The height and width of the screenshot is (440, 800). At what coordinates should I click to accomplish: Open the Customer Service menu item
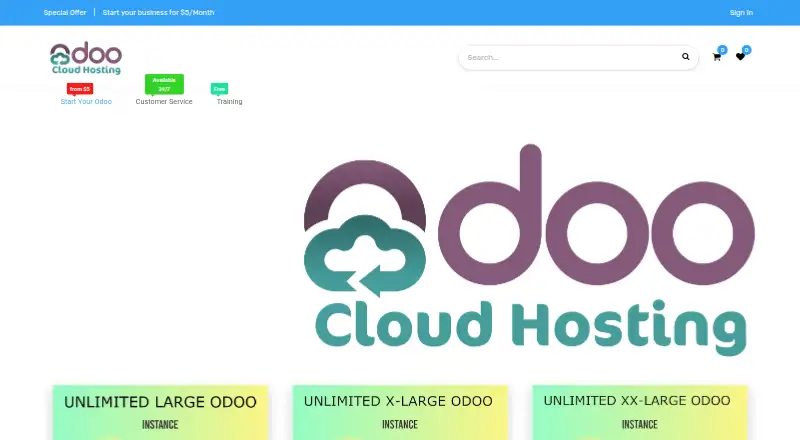click(164, 102)
